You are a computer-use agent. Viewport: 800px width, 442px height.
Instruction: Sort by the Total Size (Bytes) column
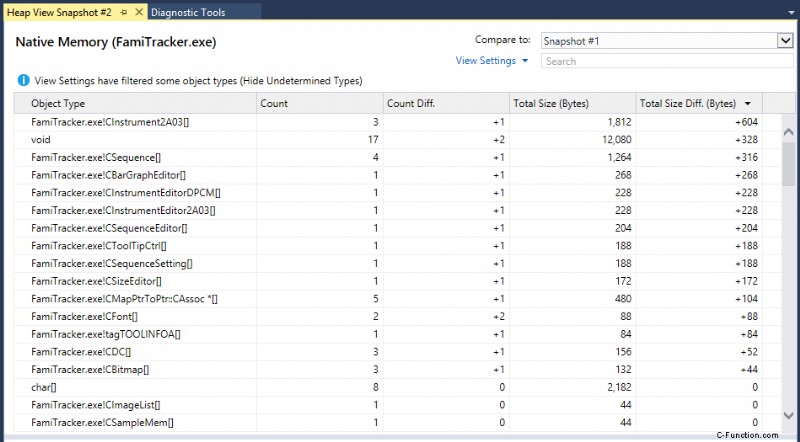click(551, 103)
